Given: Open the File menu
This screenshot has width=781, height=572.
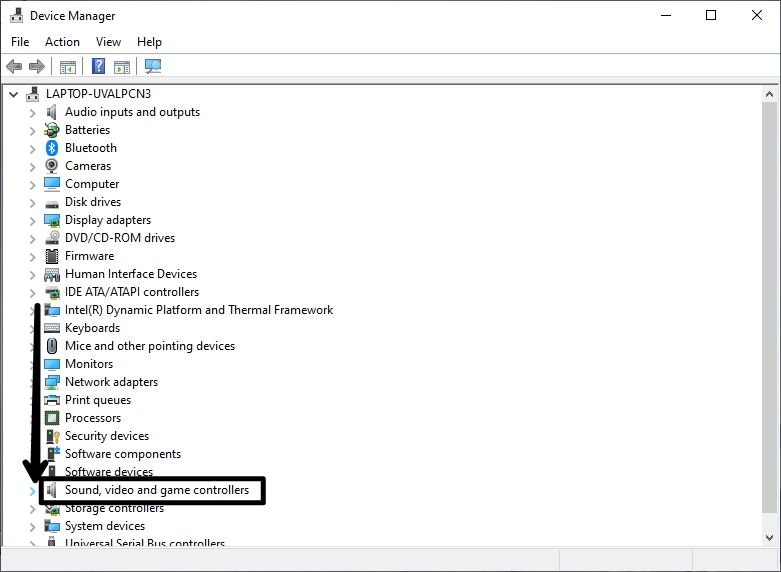Looking at the screenshot, I should point(20,42).
